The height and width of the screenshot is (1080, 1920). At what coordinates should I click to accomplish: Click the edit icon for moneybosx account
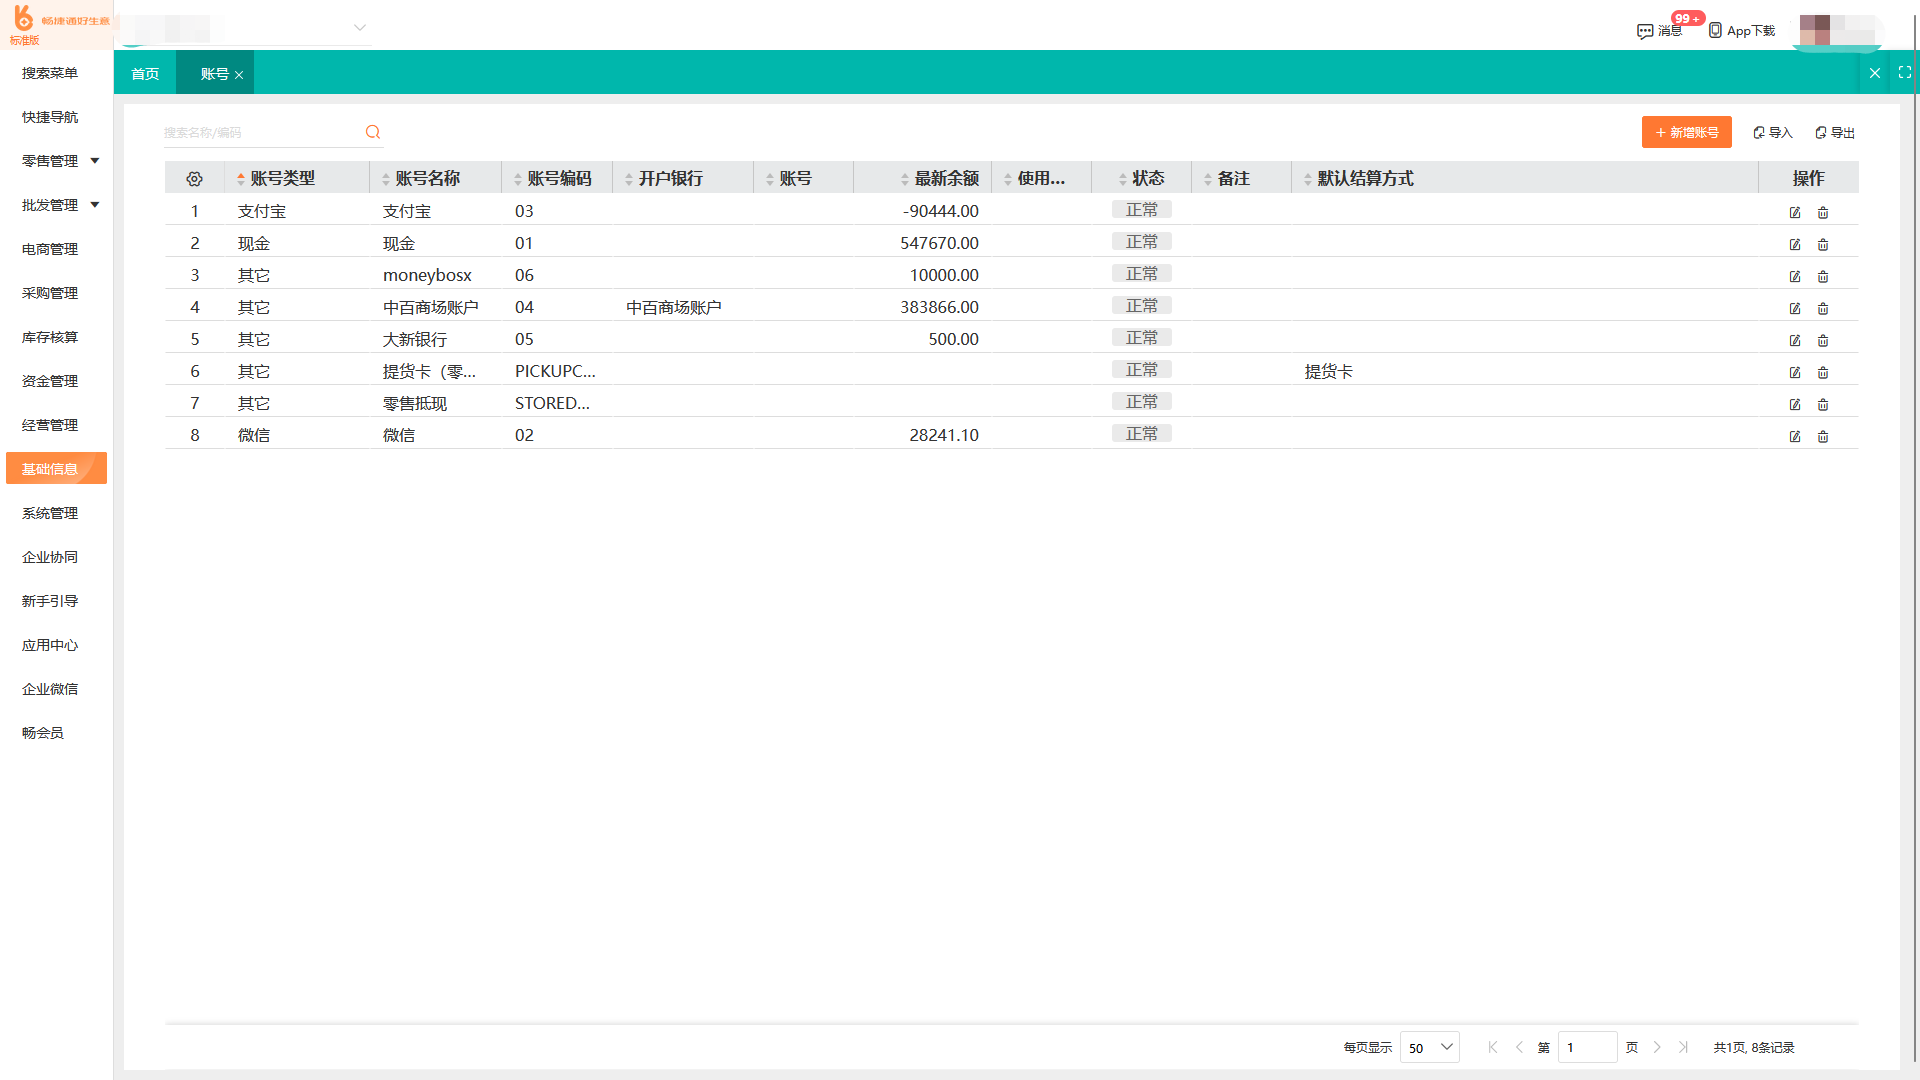1796,274
